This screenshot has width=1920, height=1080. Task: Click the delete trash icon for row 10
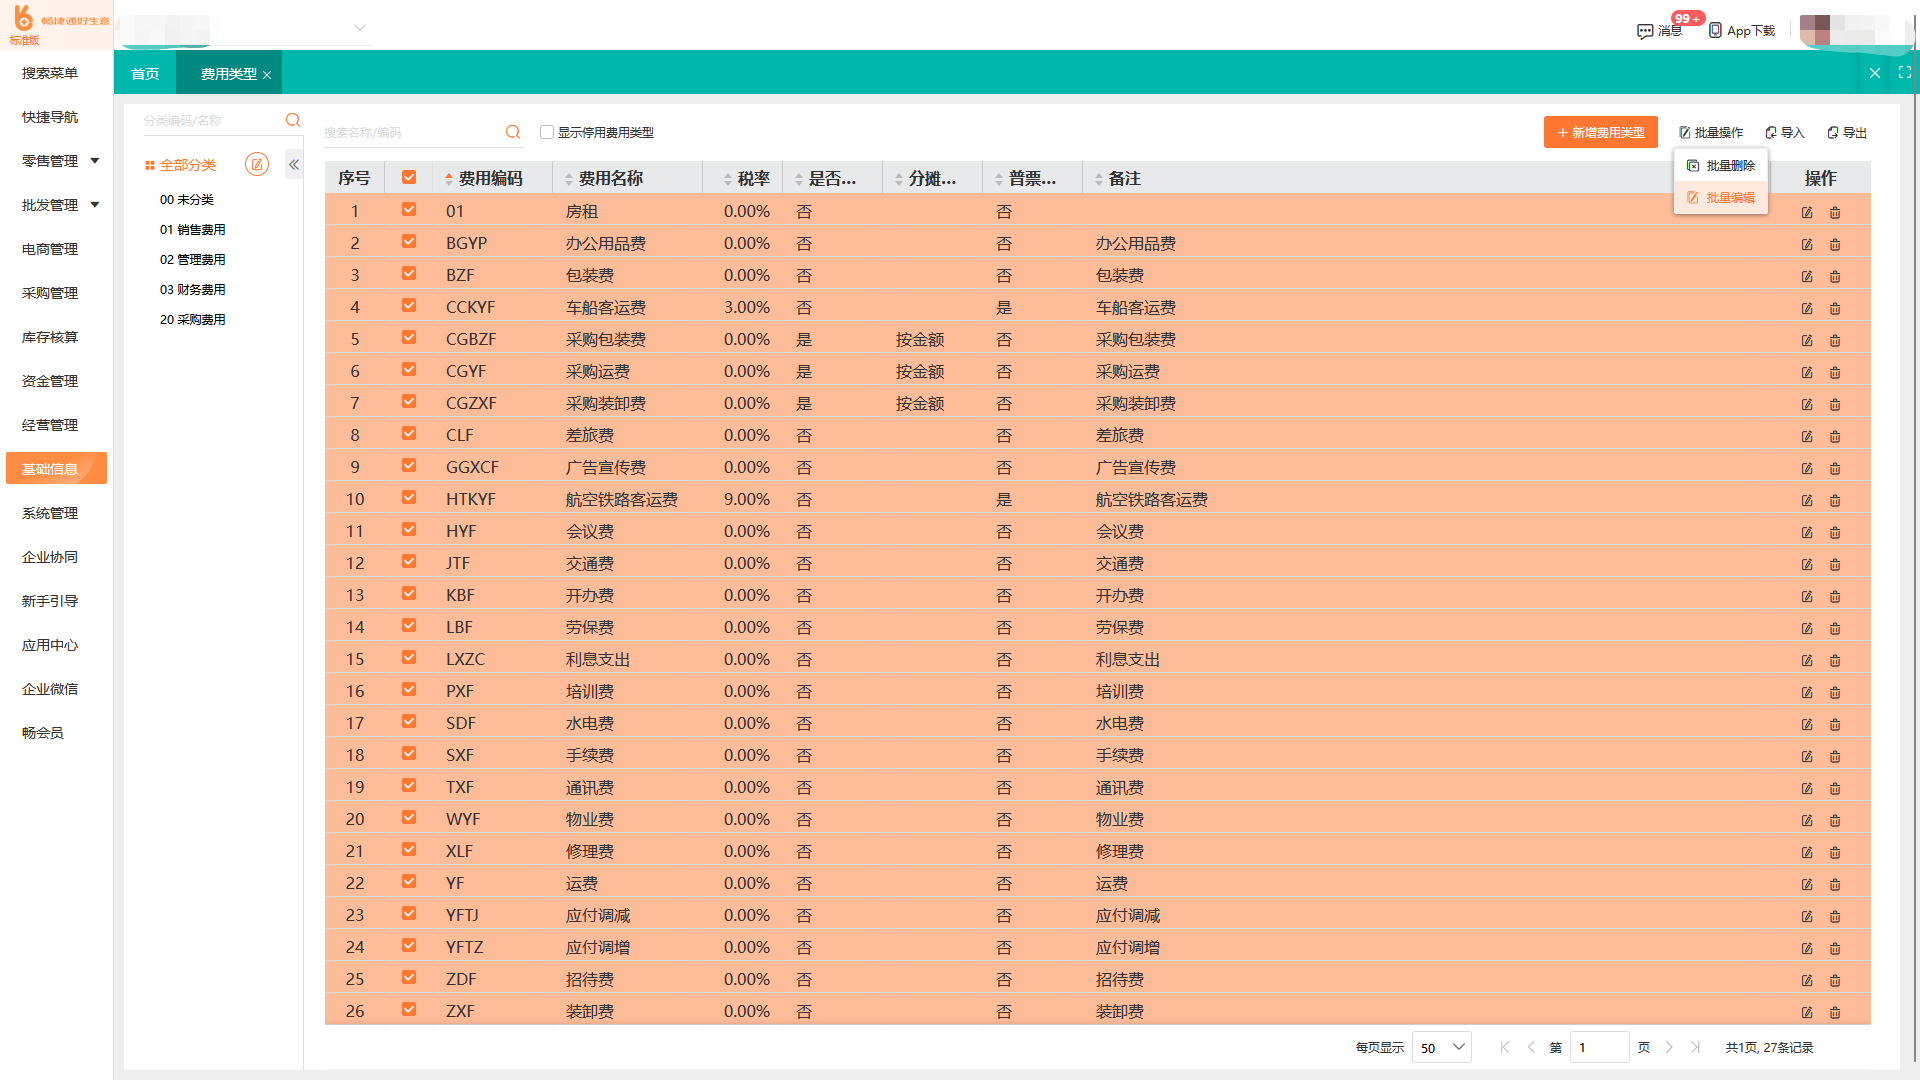pos(1836,498)
